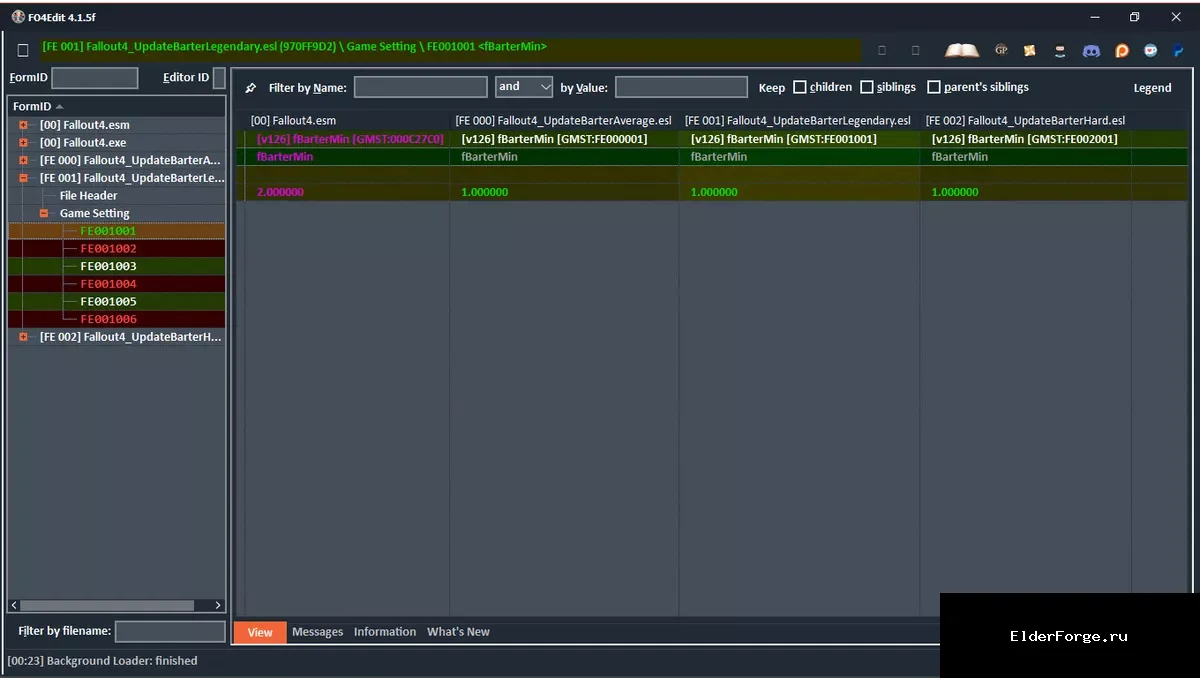Toggle the siblings checkbox
The height and width of the screenshot is (678, 1200).
pos(867,87)
